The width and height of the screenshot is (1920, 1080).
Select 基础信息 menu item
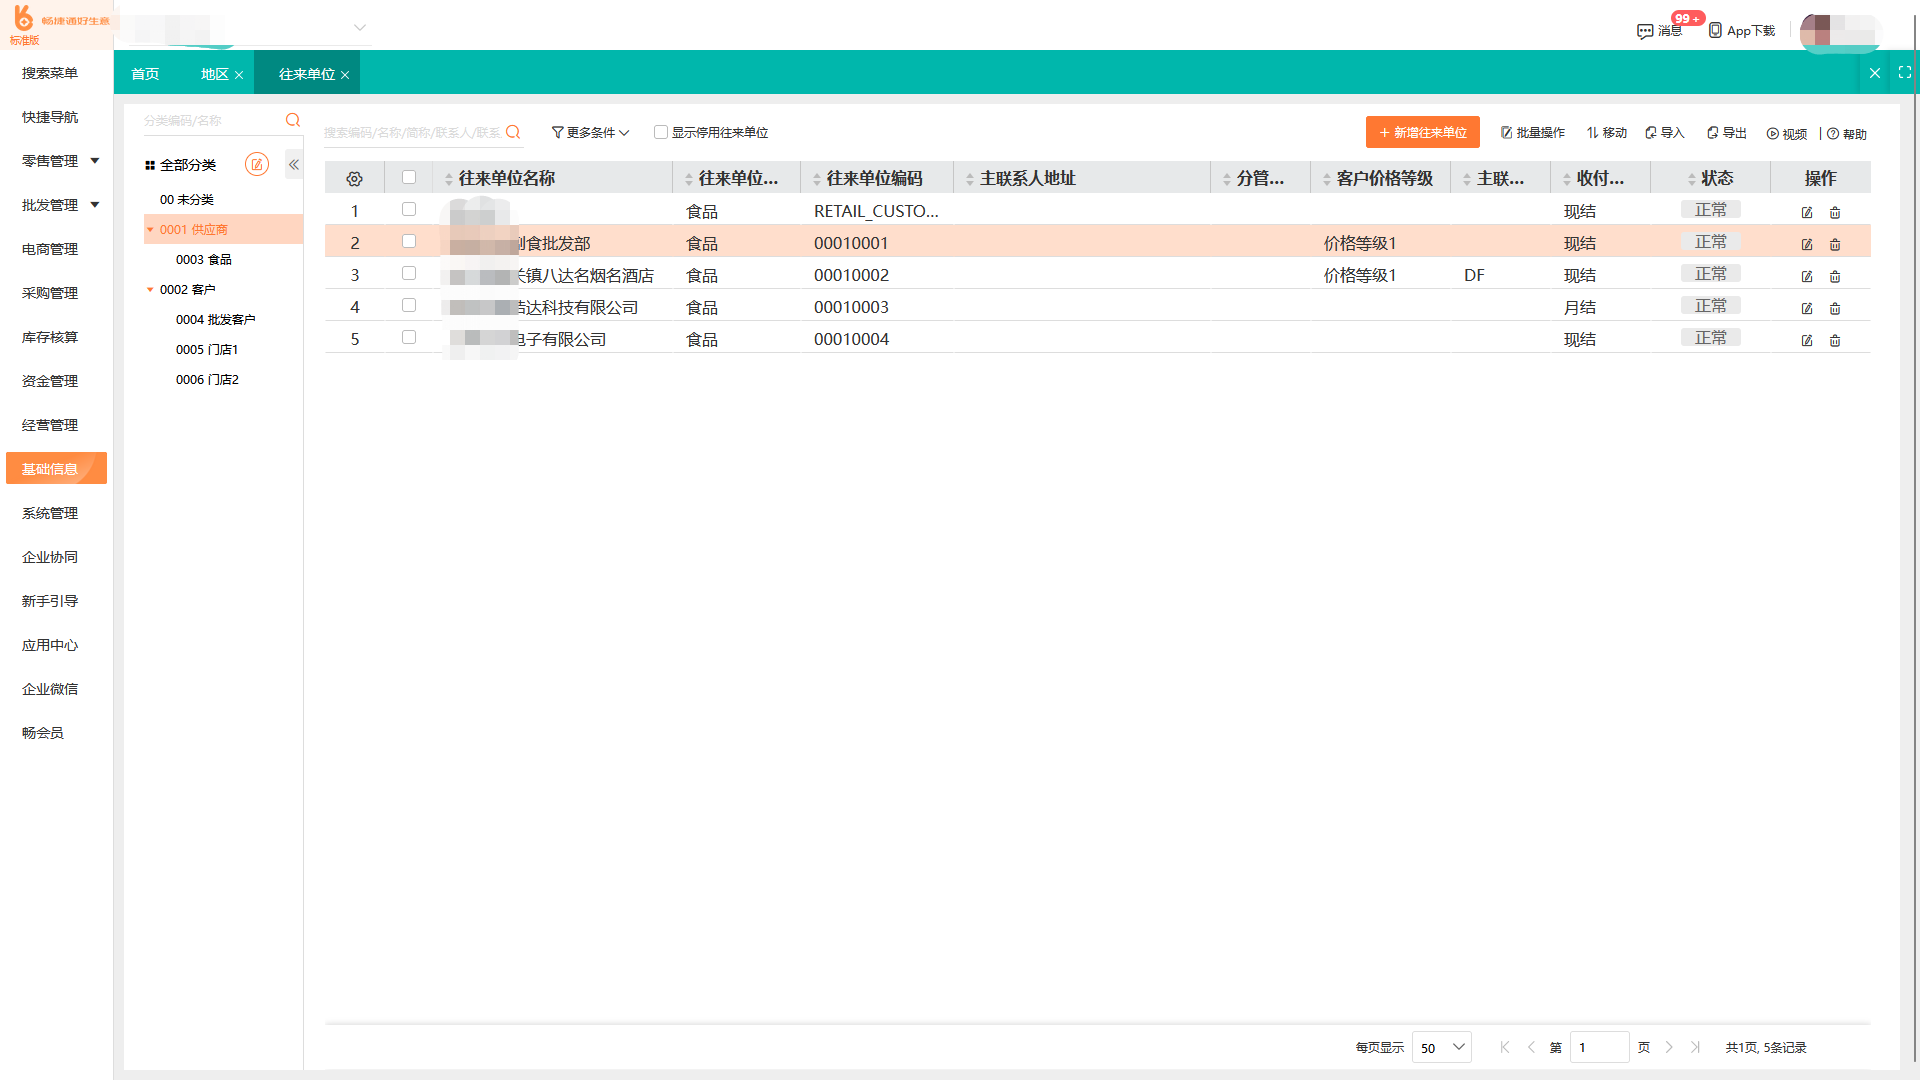tap(53, 468)
